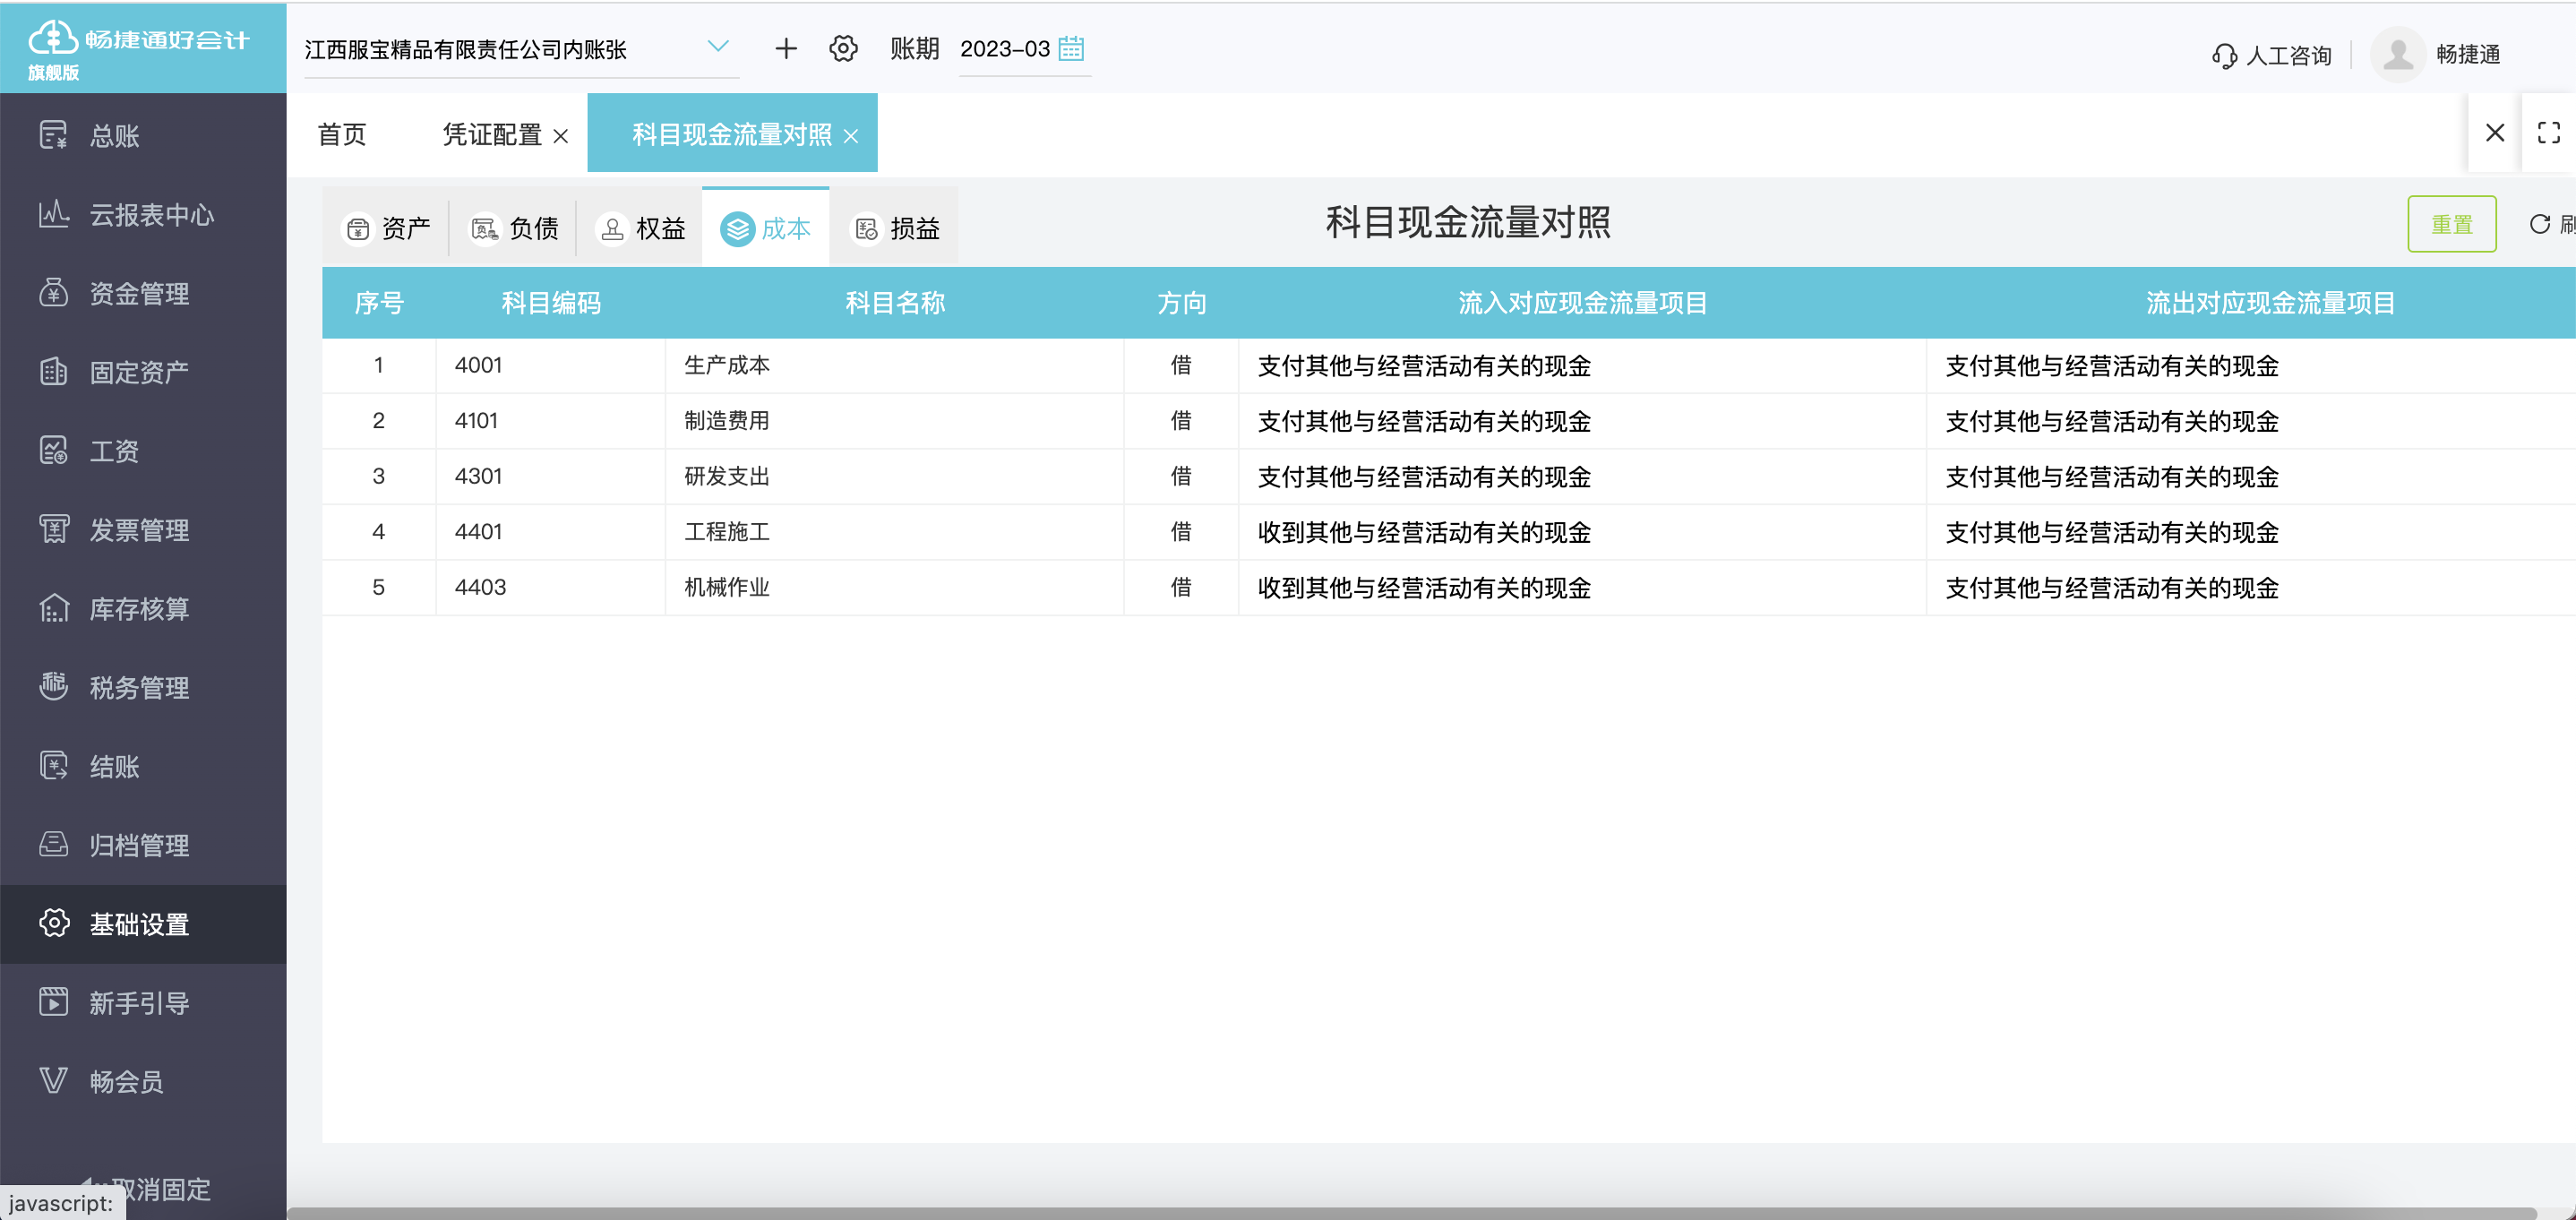This screenshot has height=1220, width=2576.
Task: Select the 成本 (Cost) panel icon
Action: (738, 227)
